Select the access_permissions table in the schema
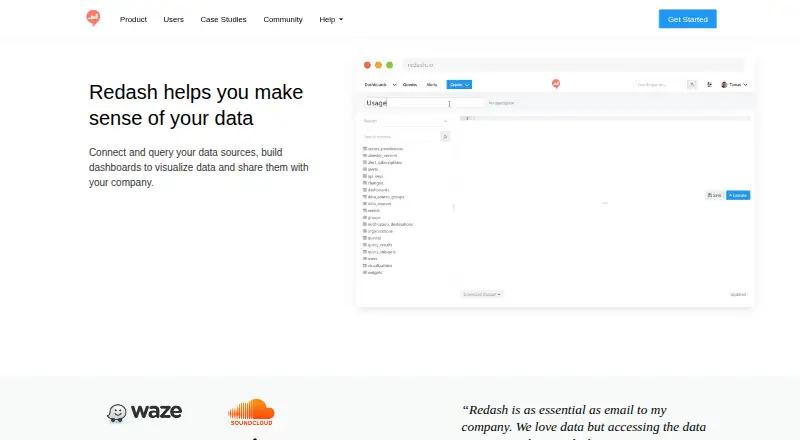Image resolution: width=800 pixels, height=440 pixels. [383, 149]
